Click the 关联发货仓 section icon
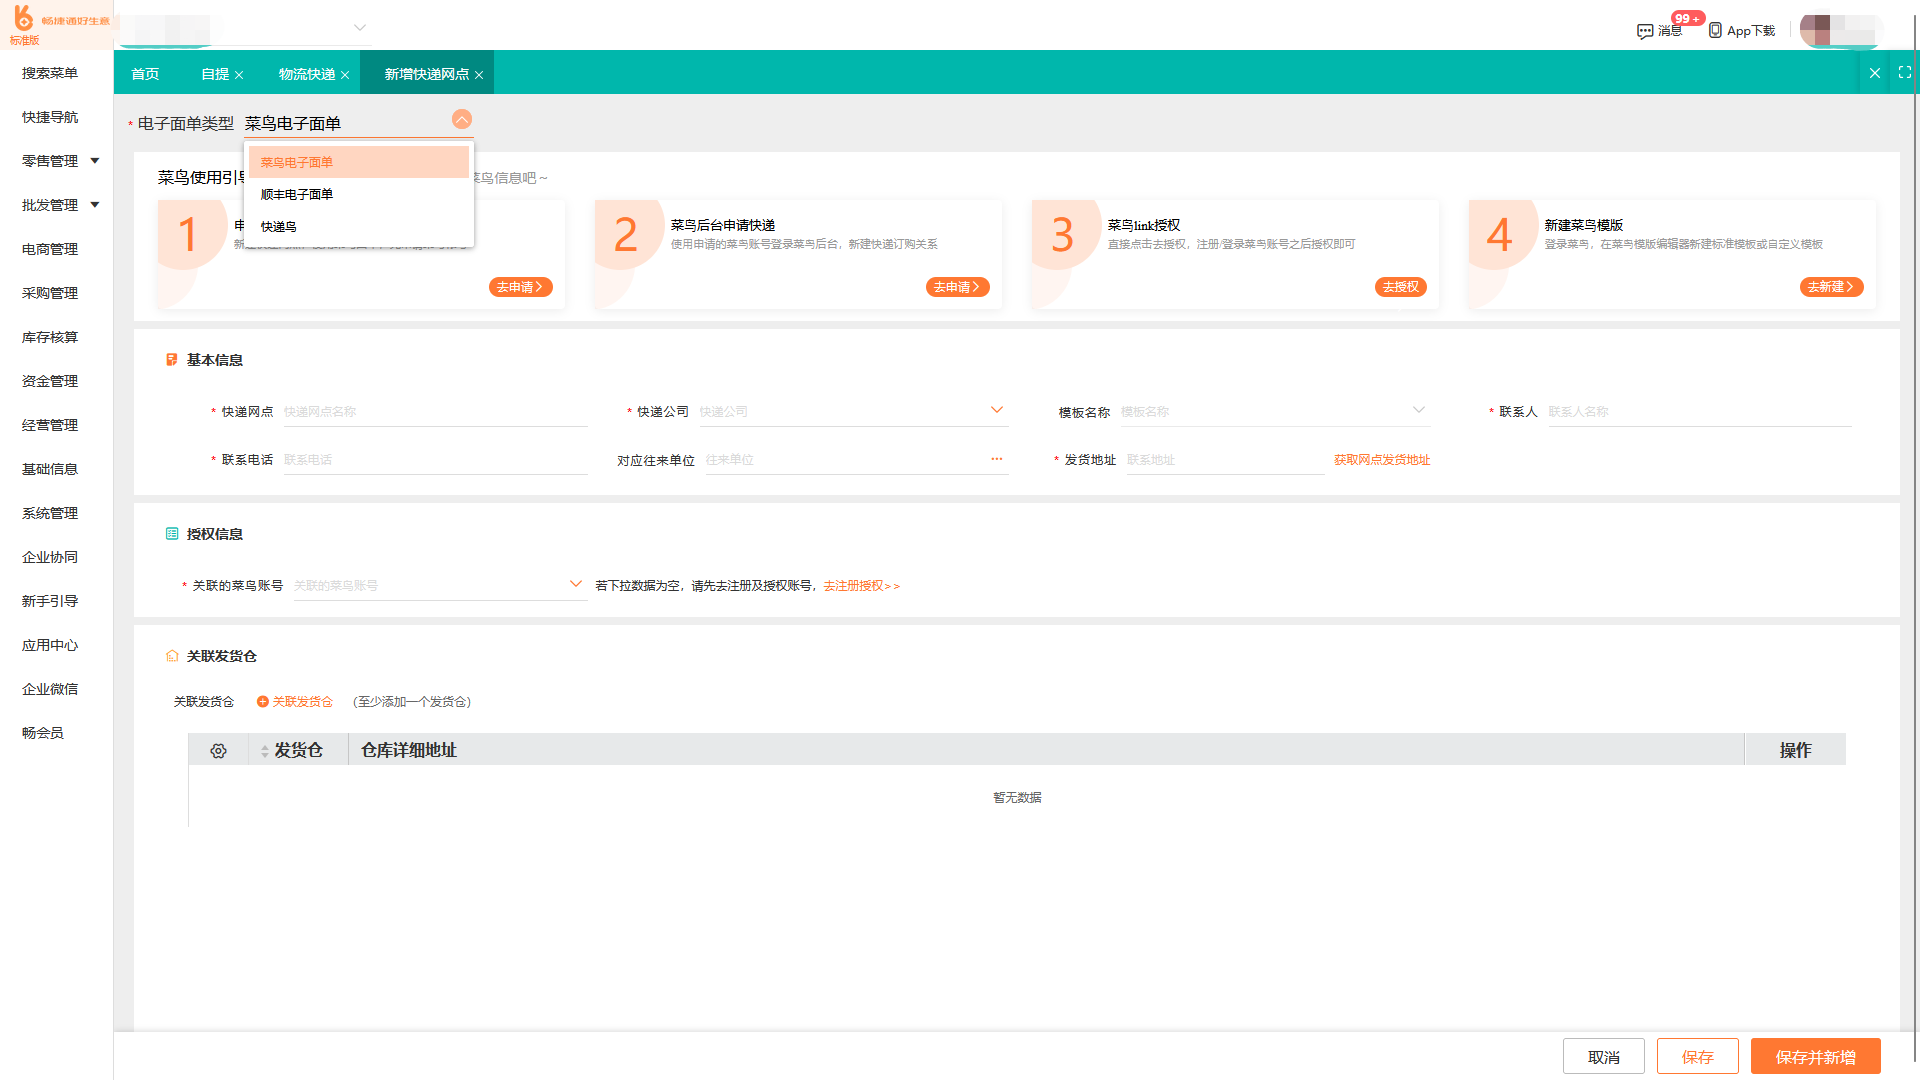1920x1080 pixels. tap(170, 655)
